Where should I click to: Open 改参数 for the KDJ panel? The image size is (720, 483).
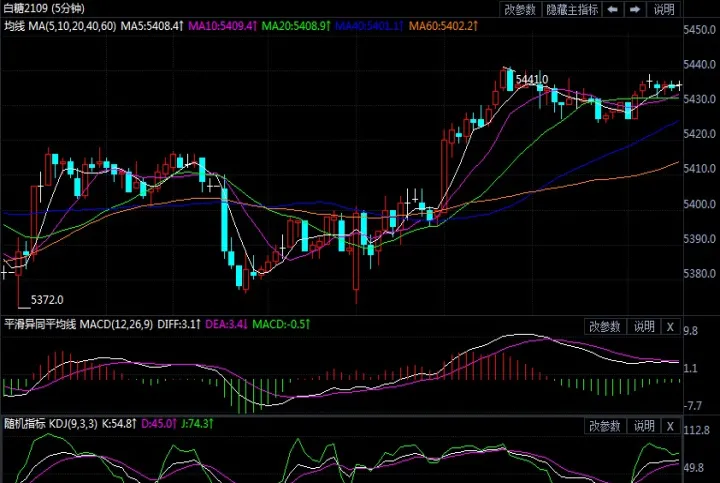pos(605,426)
